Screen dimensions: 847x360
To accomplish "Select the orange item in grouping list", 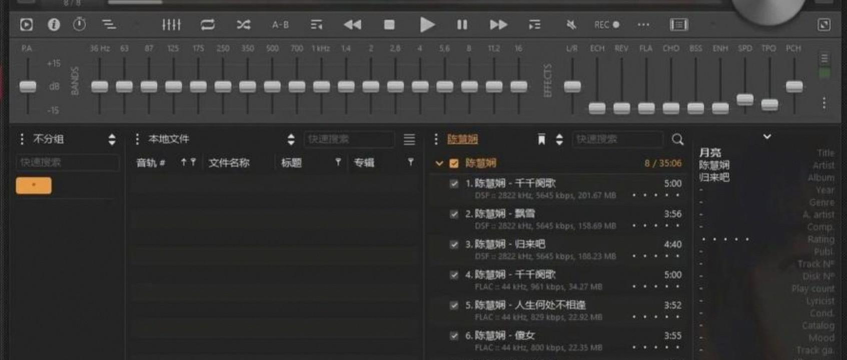I will coord(34,185).
